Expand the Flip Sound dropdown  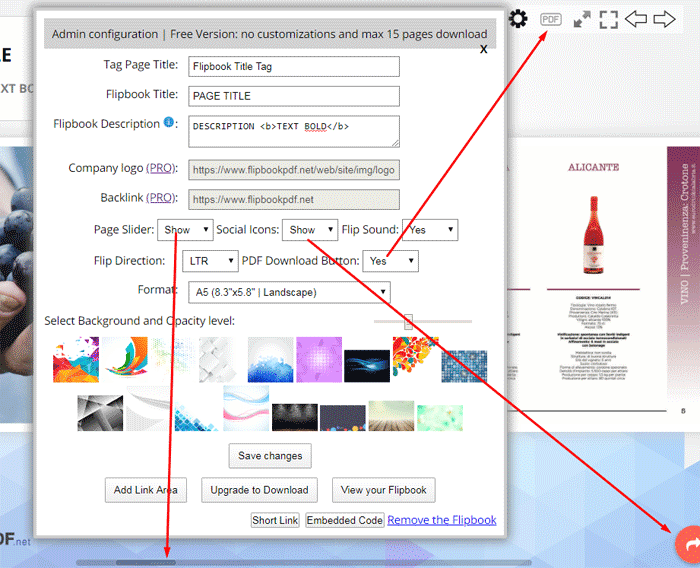coord(430,230)
